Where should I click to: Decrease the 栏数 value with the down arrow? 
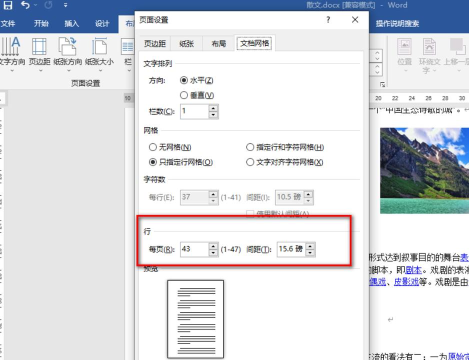click(x=213, y=115)
